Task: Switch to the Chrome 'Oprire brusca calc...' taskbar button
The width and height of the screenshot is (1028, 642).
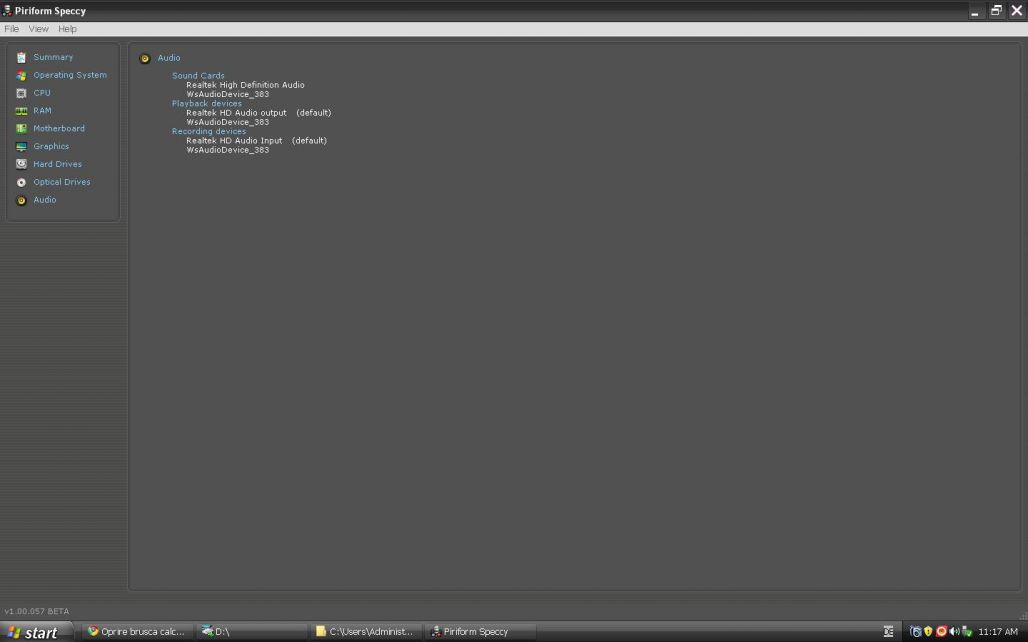Action: 136,632
